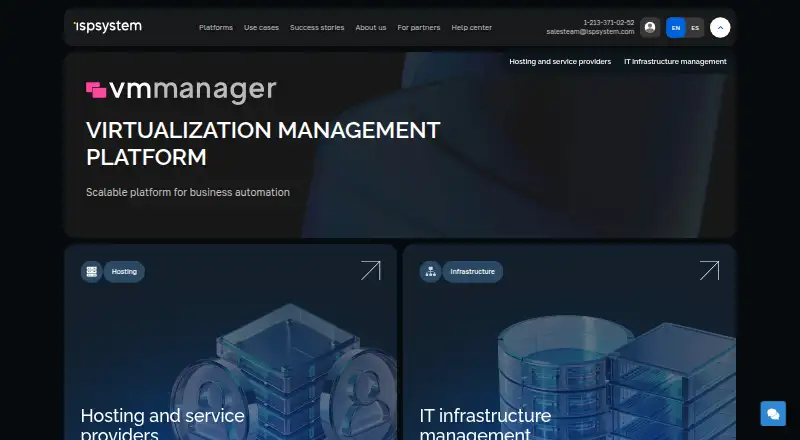The width and height of the screenshot is (800, 440).
Task: Open the For partners menu
Action: [419, 28]
